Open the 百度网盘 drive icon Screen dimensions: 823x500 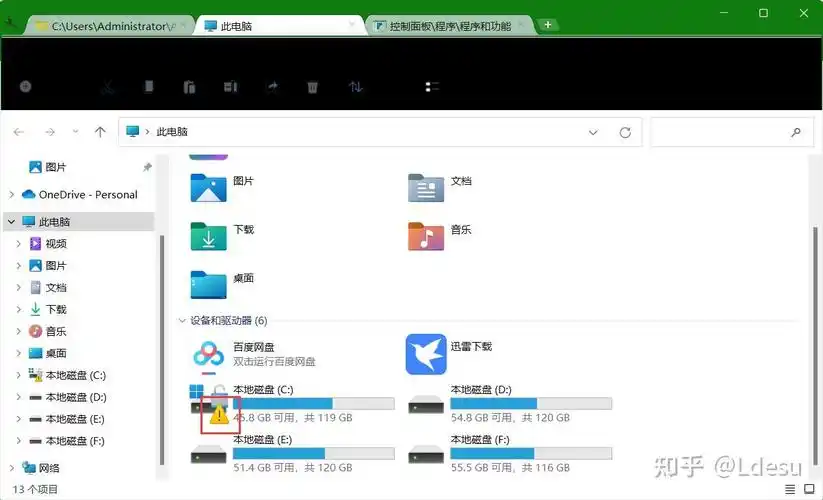point(208,353)
